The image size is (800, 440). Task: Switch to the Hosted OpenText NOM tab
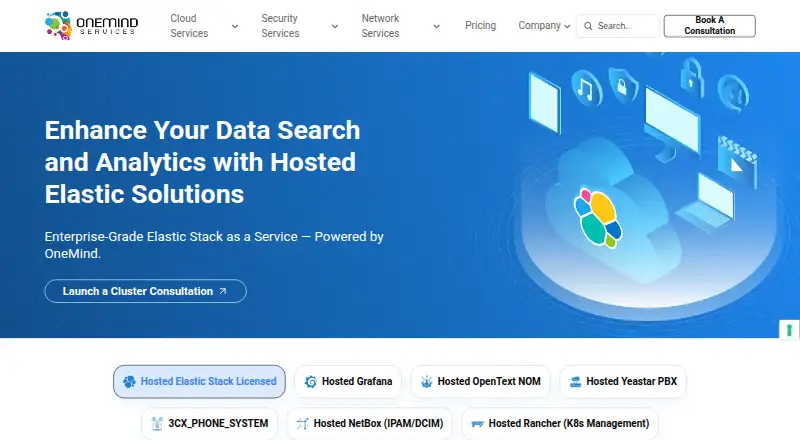click(x=481, y=381)
